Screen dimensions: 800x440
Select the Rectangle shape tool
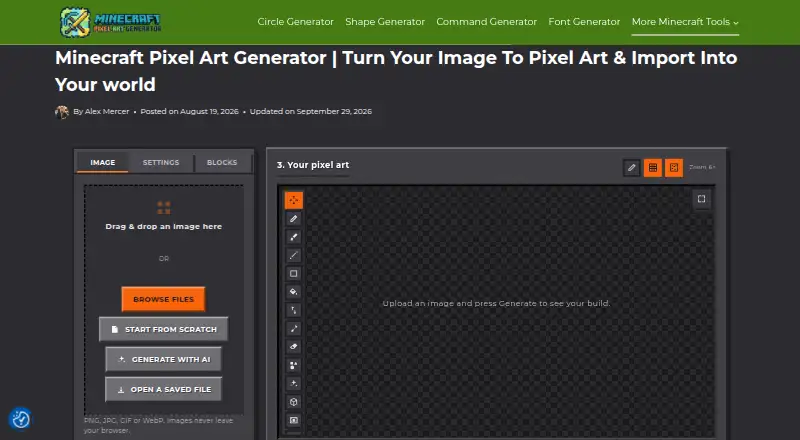click(x=293, y=274)
